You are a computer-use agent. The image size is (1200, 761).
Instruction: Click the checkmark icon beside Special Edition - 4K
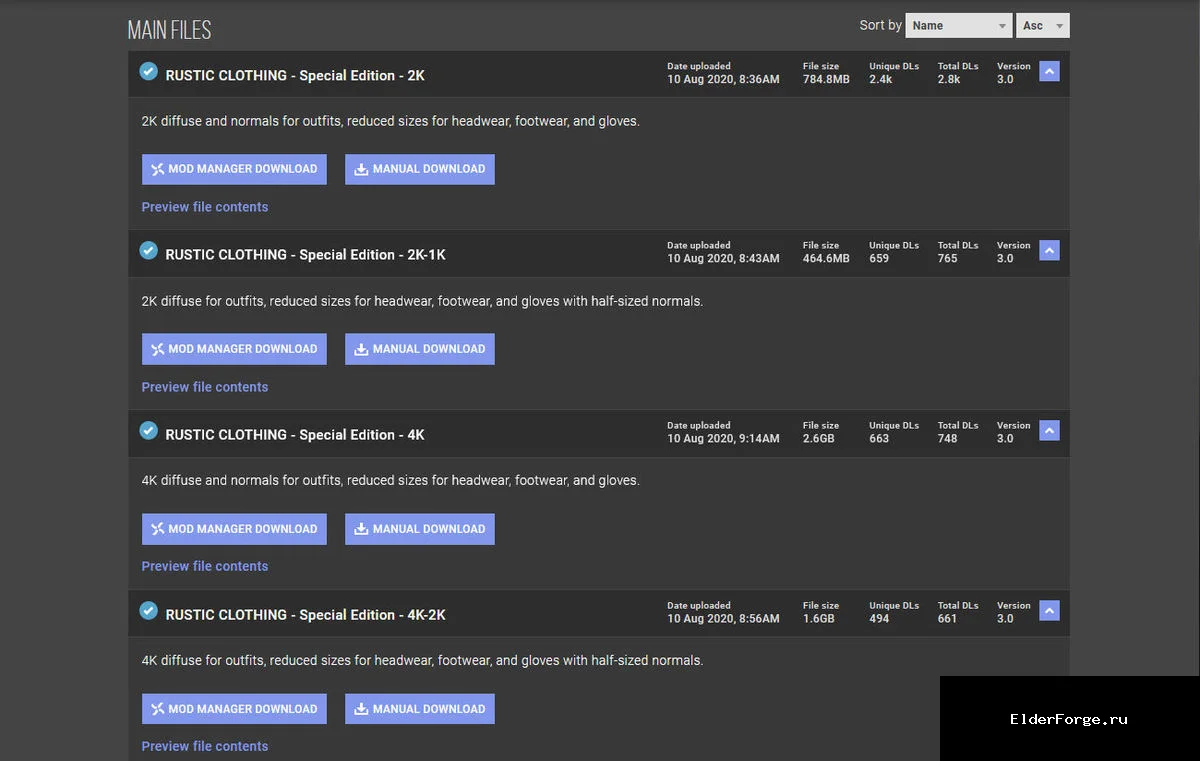148,431
